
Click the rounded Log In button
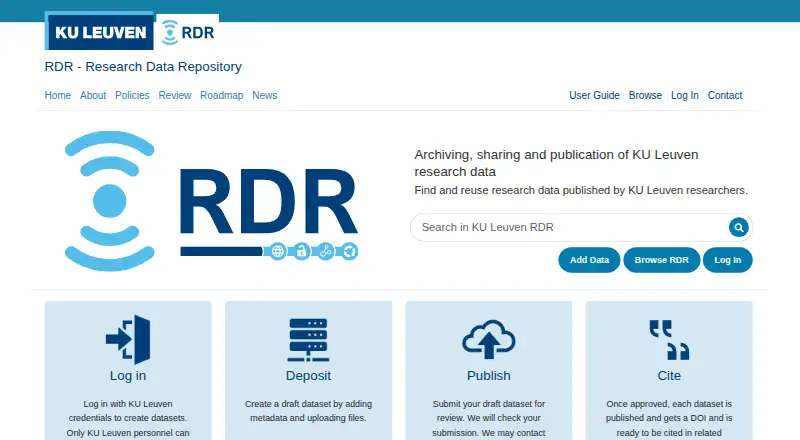(x=728, y=260)
